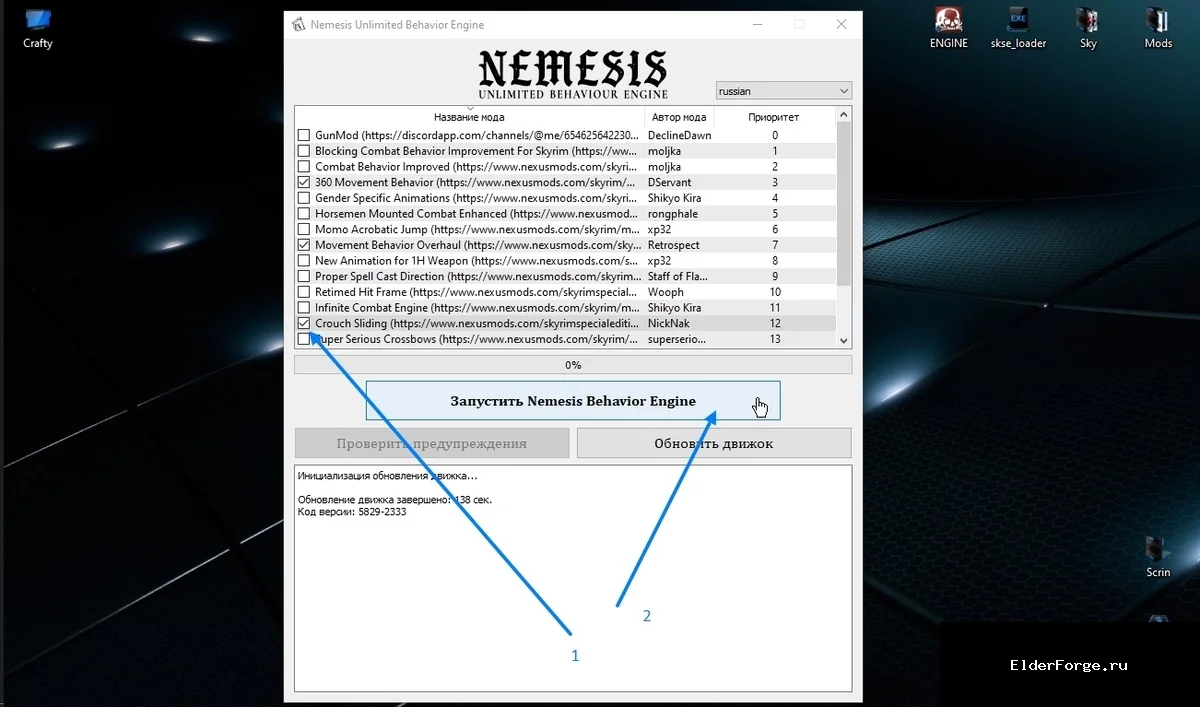The height and width of the screenshot is (707, 1200).
Task: Enable the GunMod checkbox
Action: click(x=304, y=135)
